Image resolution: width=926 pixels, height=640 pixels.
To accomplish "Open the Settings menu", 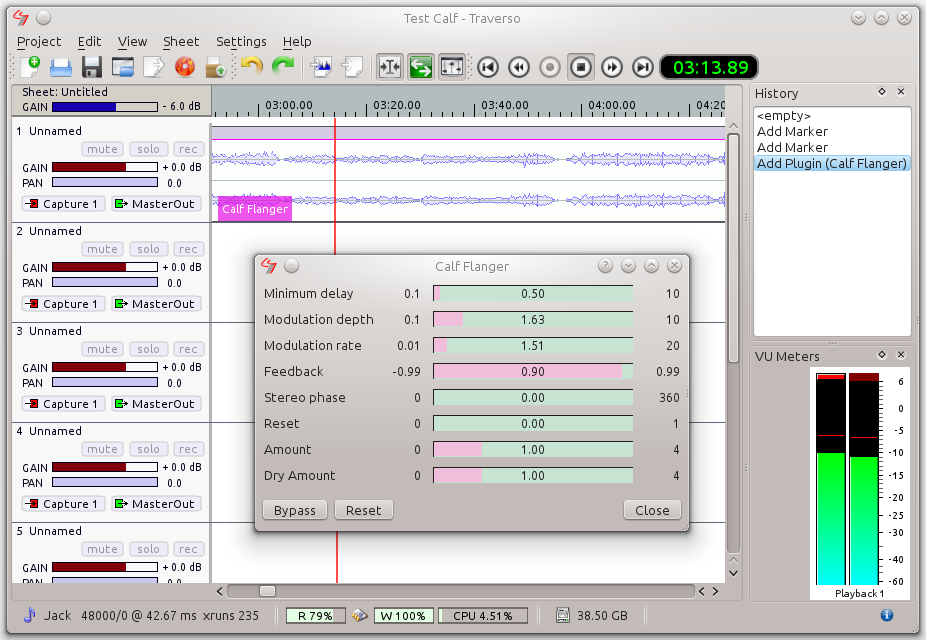I will coord(241,41).
